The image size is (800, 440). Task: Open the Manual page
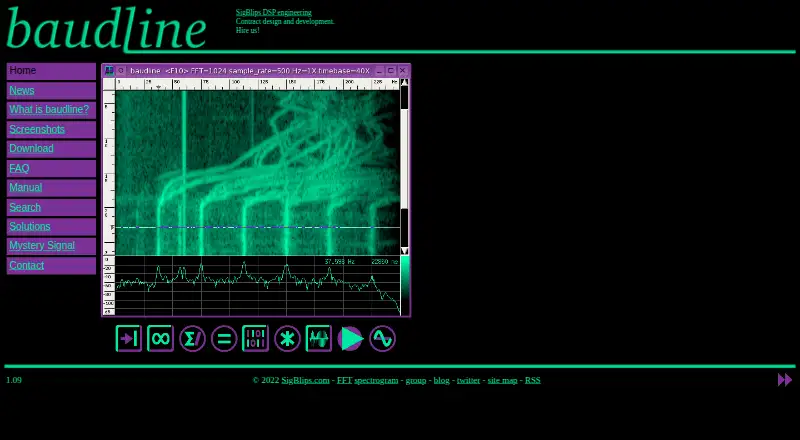tap(26, 187)
